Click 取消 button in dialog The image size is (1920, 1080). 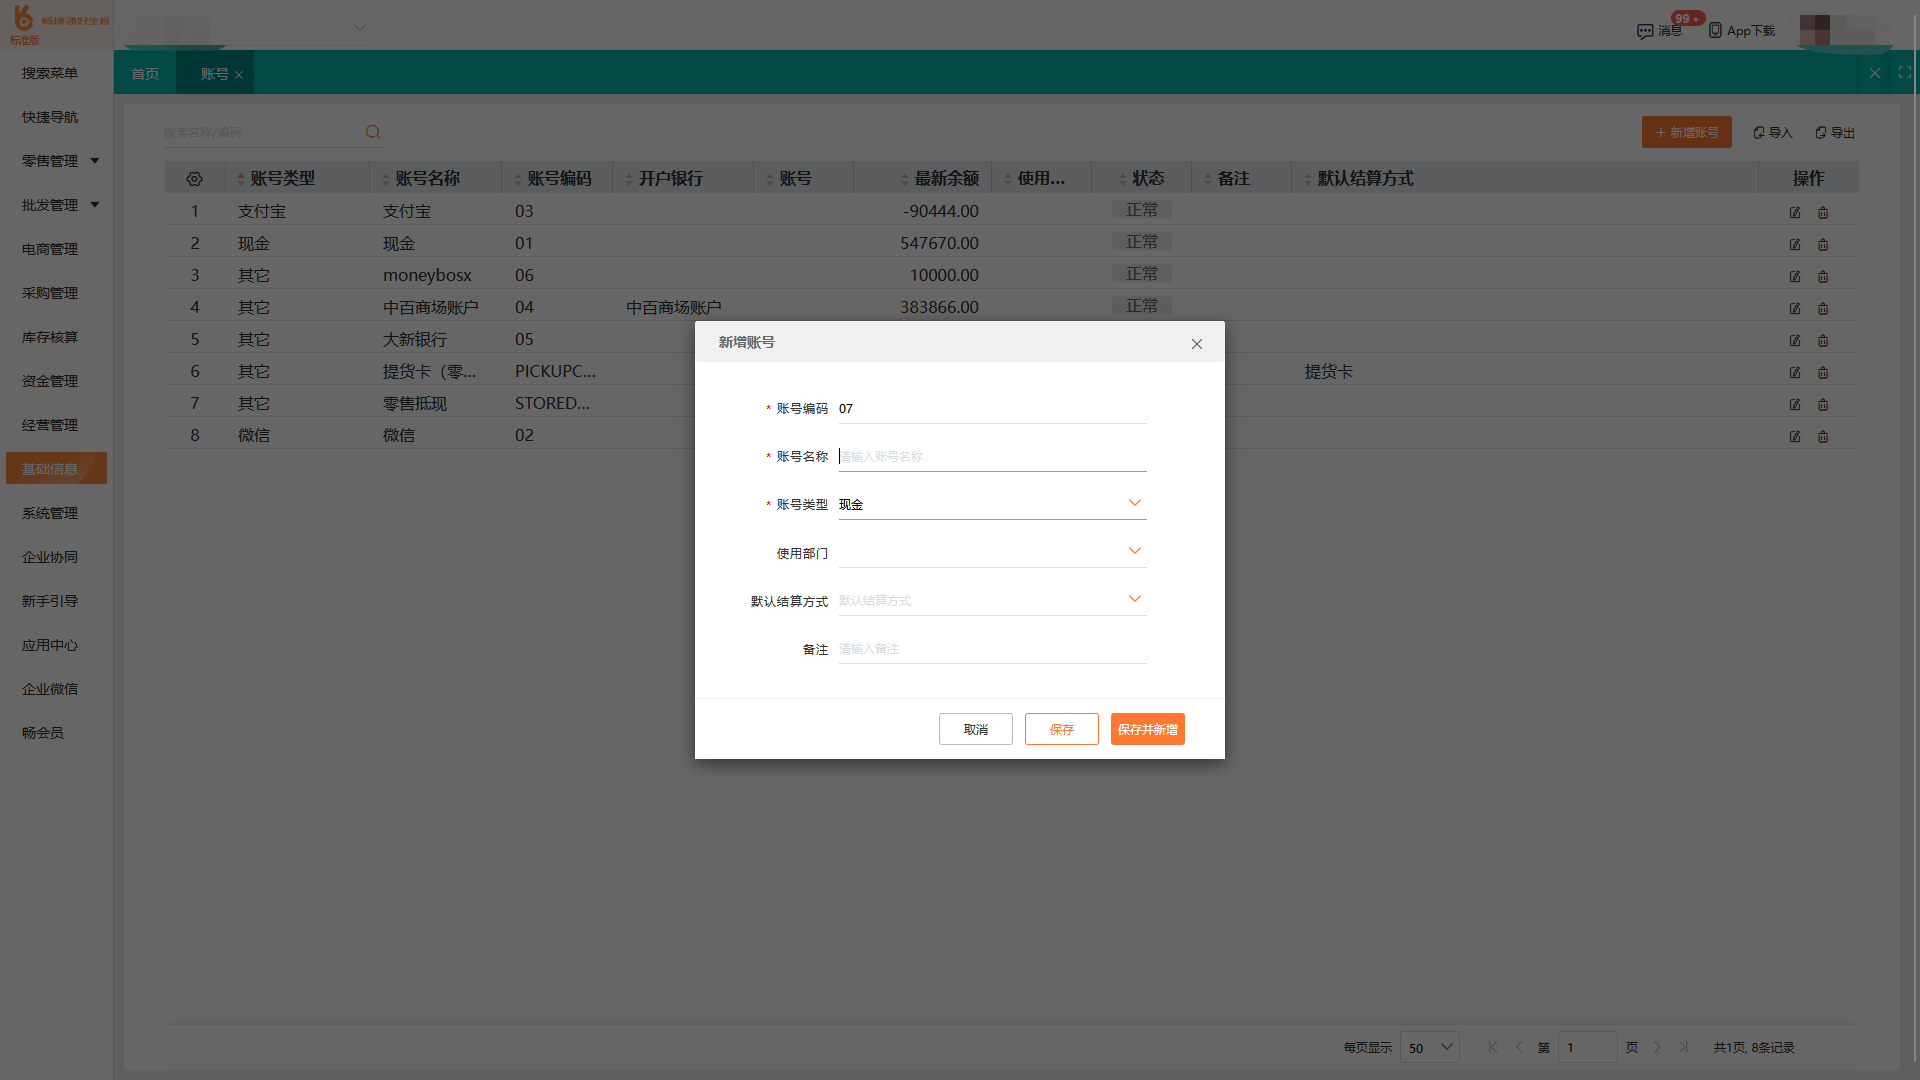976,729
